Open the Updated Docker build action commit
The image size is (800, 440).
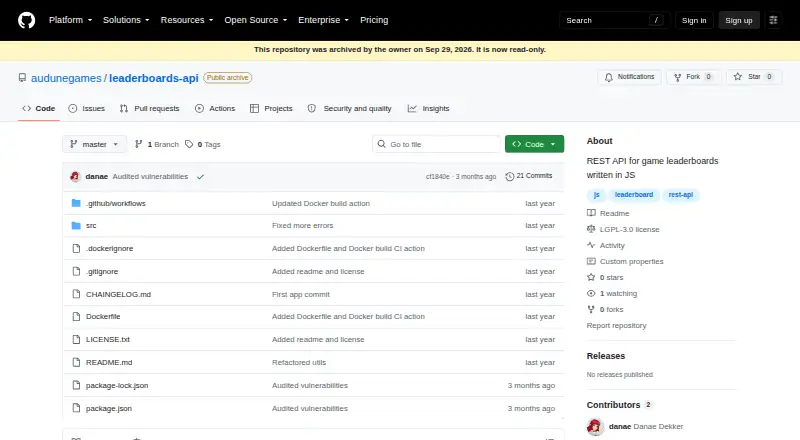[321, 204]
